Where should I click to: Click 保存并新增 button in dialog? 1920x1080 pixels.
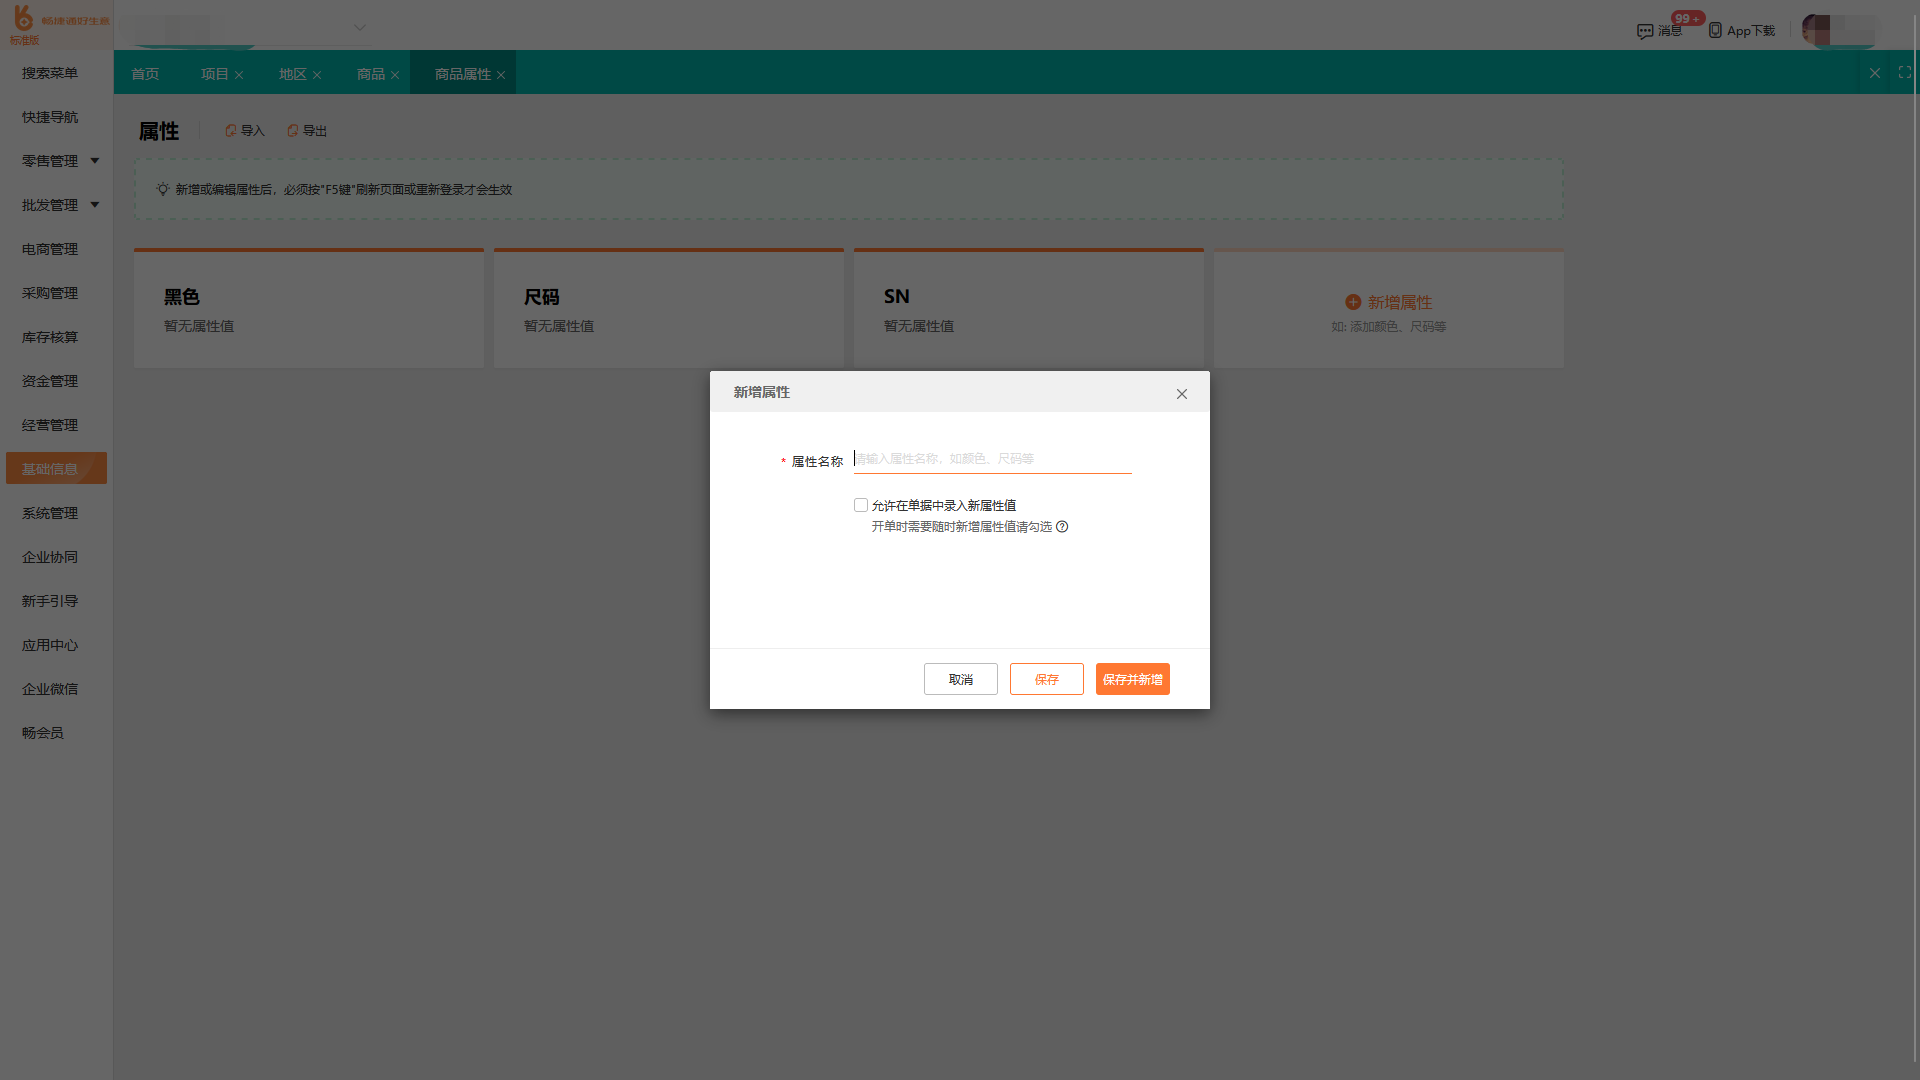(1133, 679)
